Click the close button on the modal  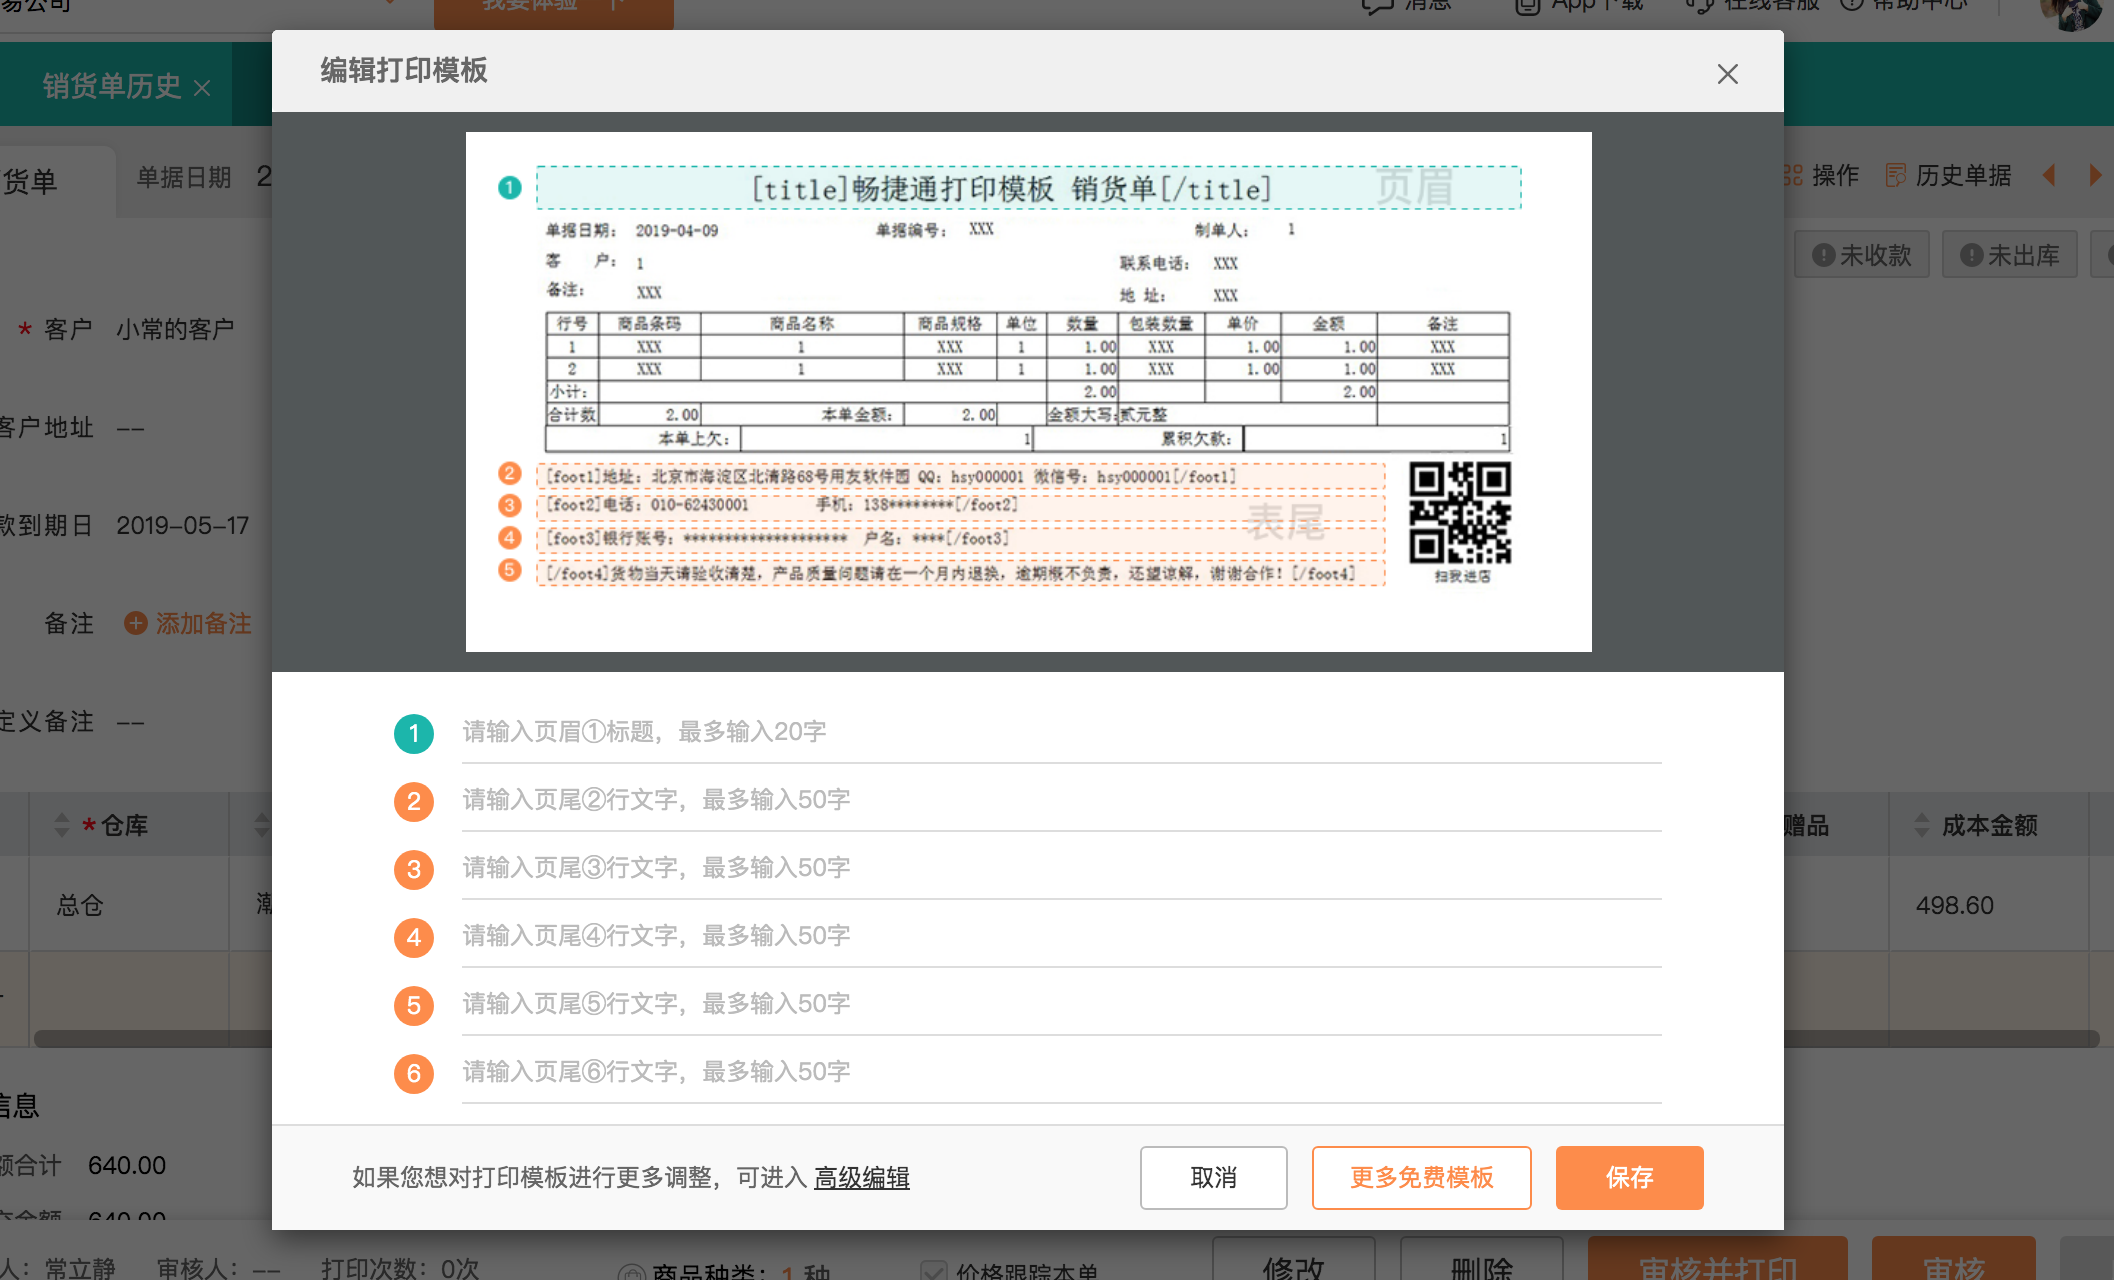point(1727,74)
